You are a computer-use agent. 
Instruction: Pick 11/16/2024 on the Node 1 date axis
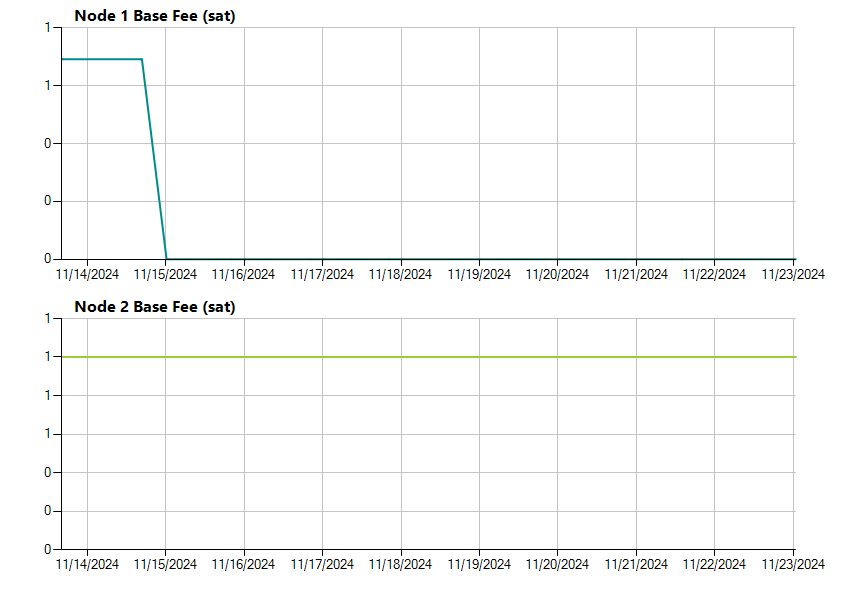[x=244, y=274]
